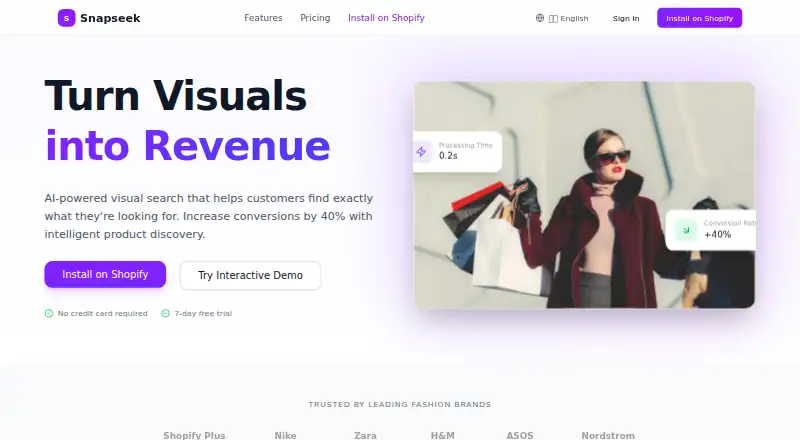The height and width of the screenshot is (440, 800).
Task: Click the checkmark icon beside No credit card required
Action: 49,313
